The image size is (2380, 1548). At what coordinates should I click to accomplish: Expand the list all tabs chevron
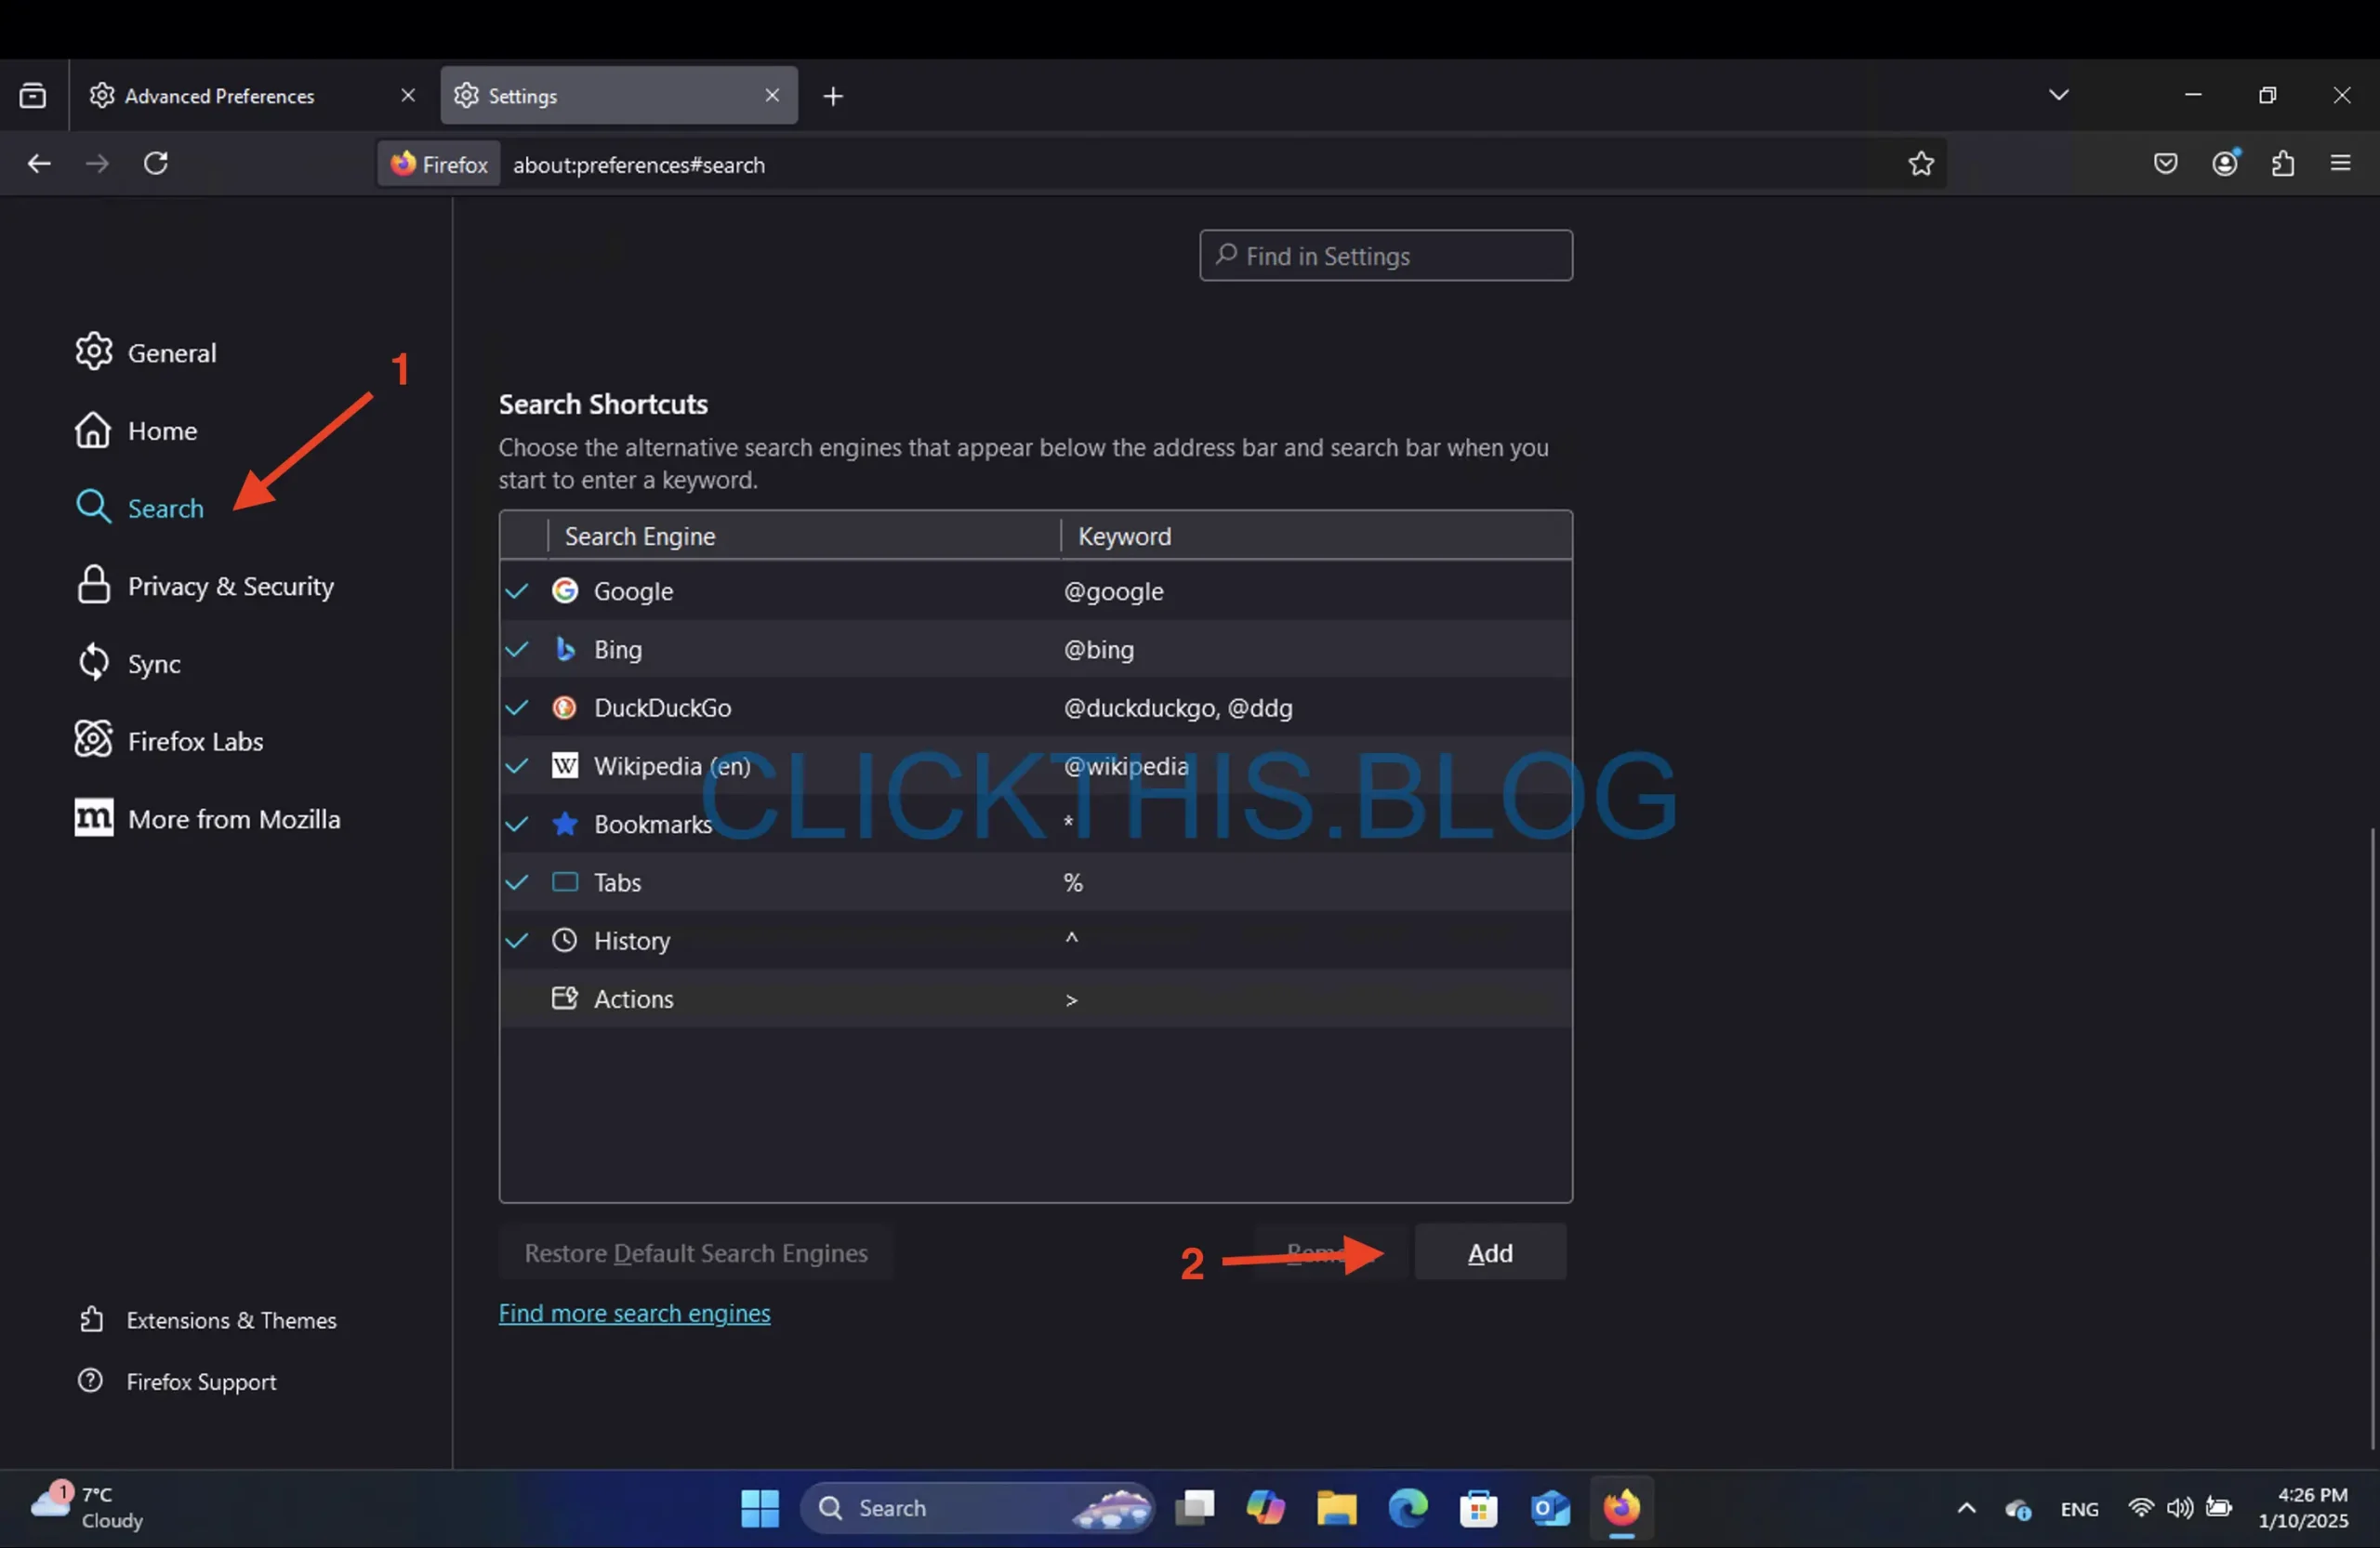pyautogui.click(x=2058, y=95)
